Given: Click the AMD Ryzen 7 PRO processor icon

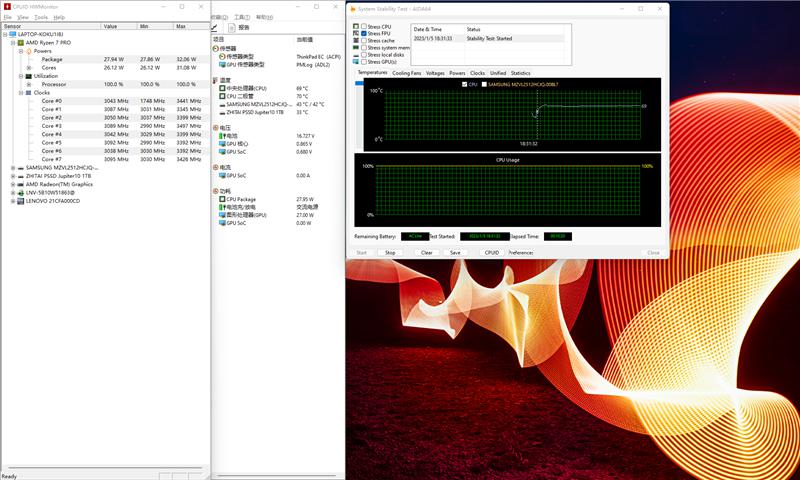Looking at the screenshot, I should (20, 43).
